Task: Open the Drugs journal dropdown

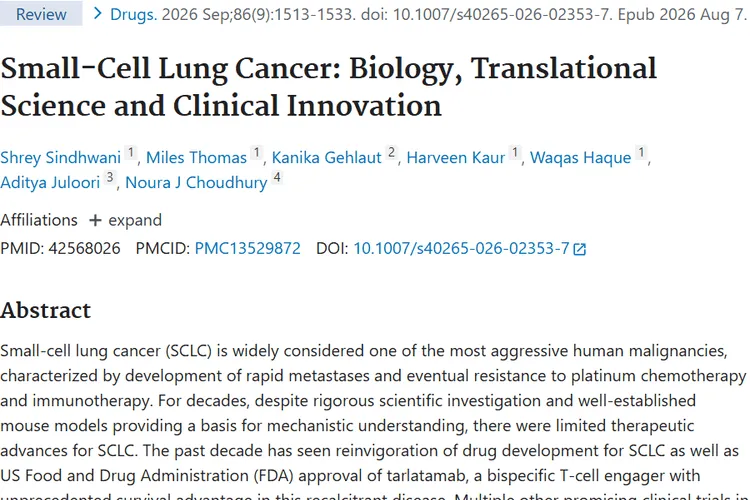Action: 133,14
